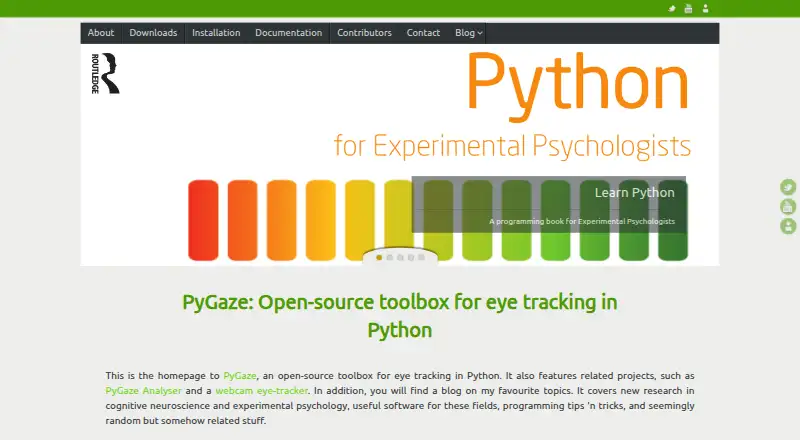Follow the PyGaze Analyser link

pyautogui.click(x=143, y=390)
